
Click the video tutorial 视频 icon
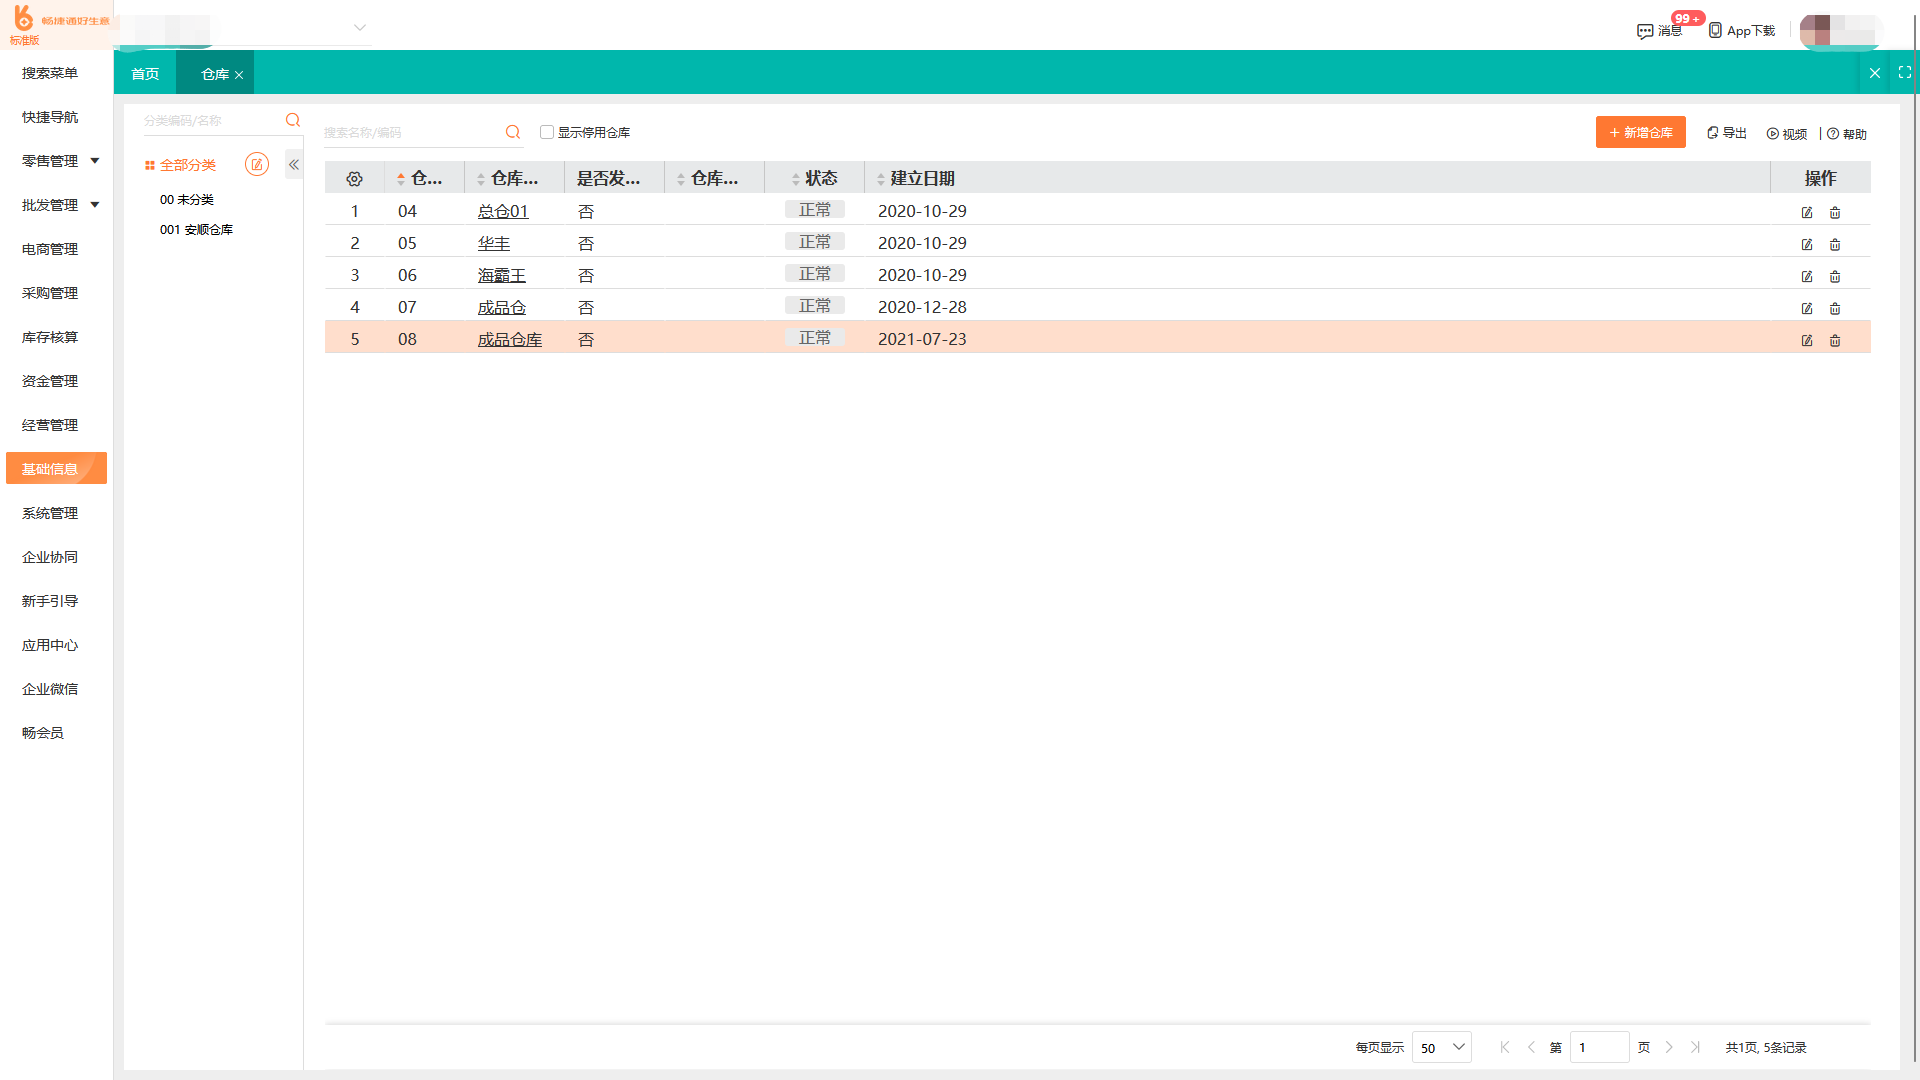click(x=1787, y=131)
